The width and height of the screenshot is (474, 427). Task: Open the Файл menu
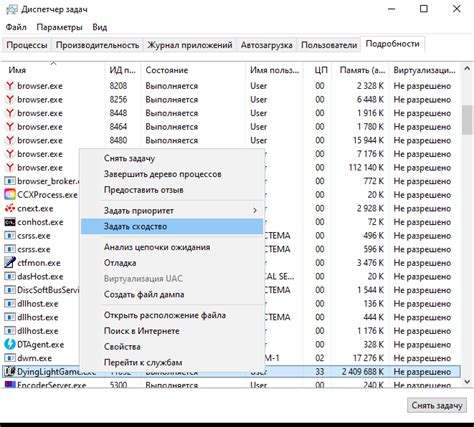(16, 27)
